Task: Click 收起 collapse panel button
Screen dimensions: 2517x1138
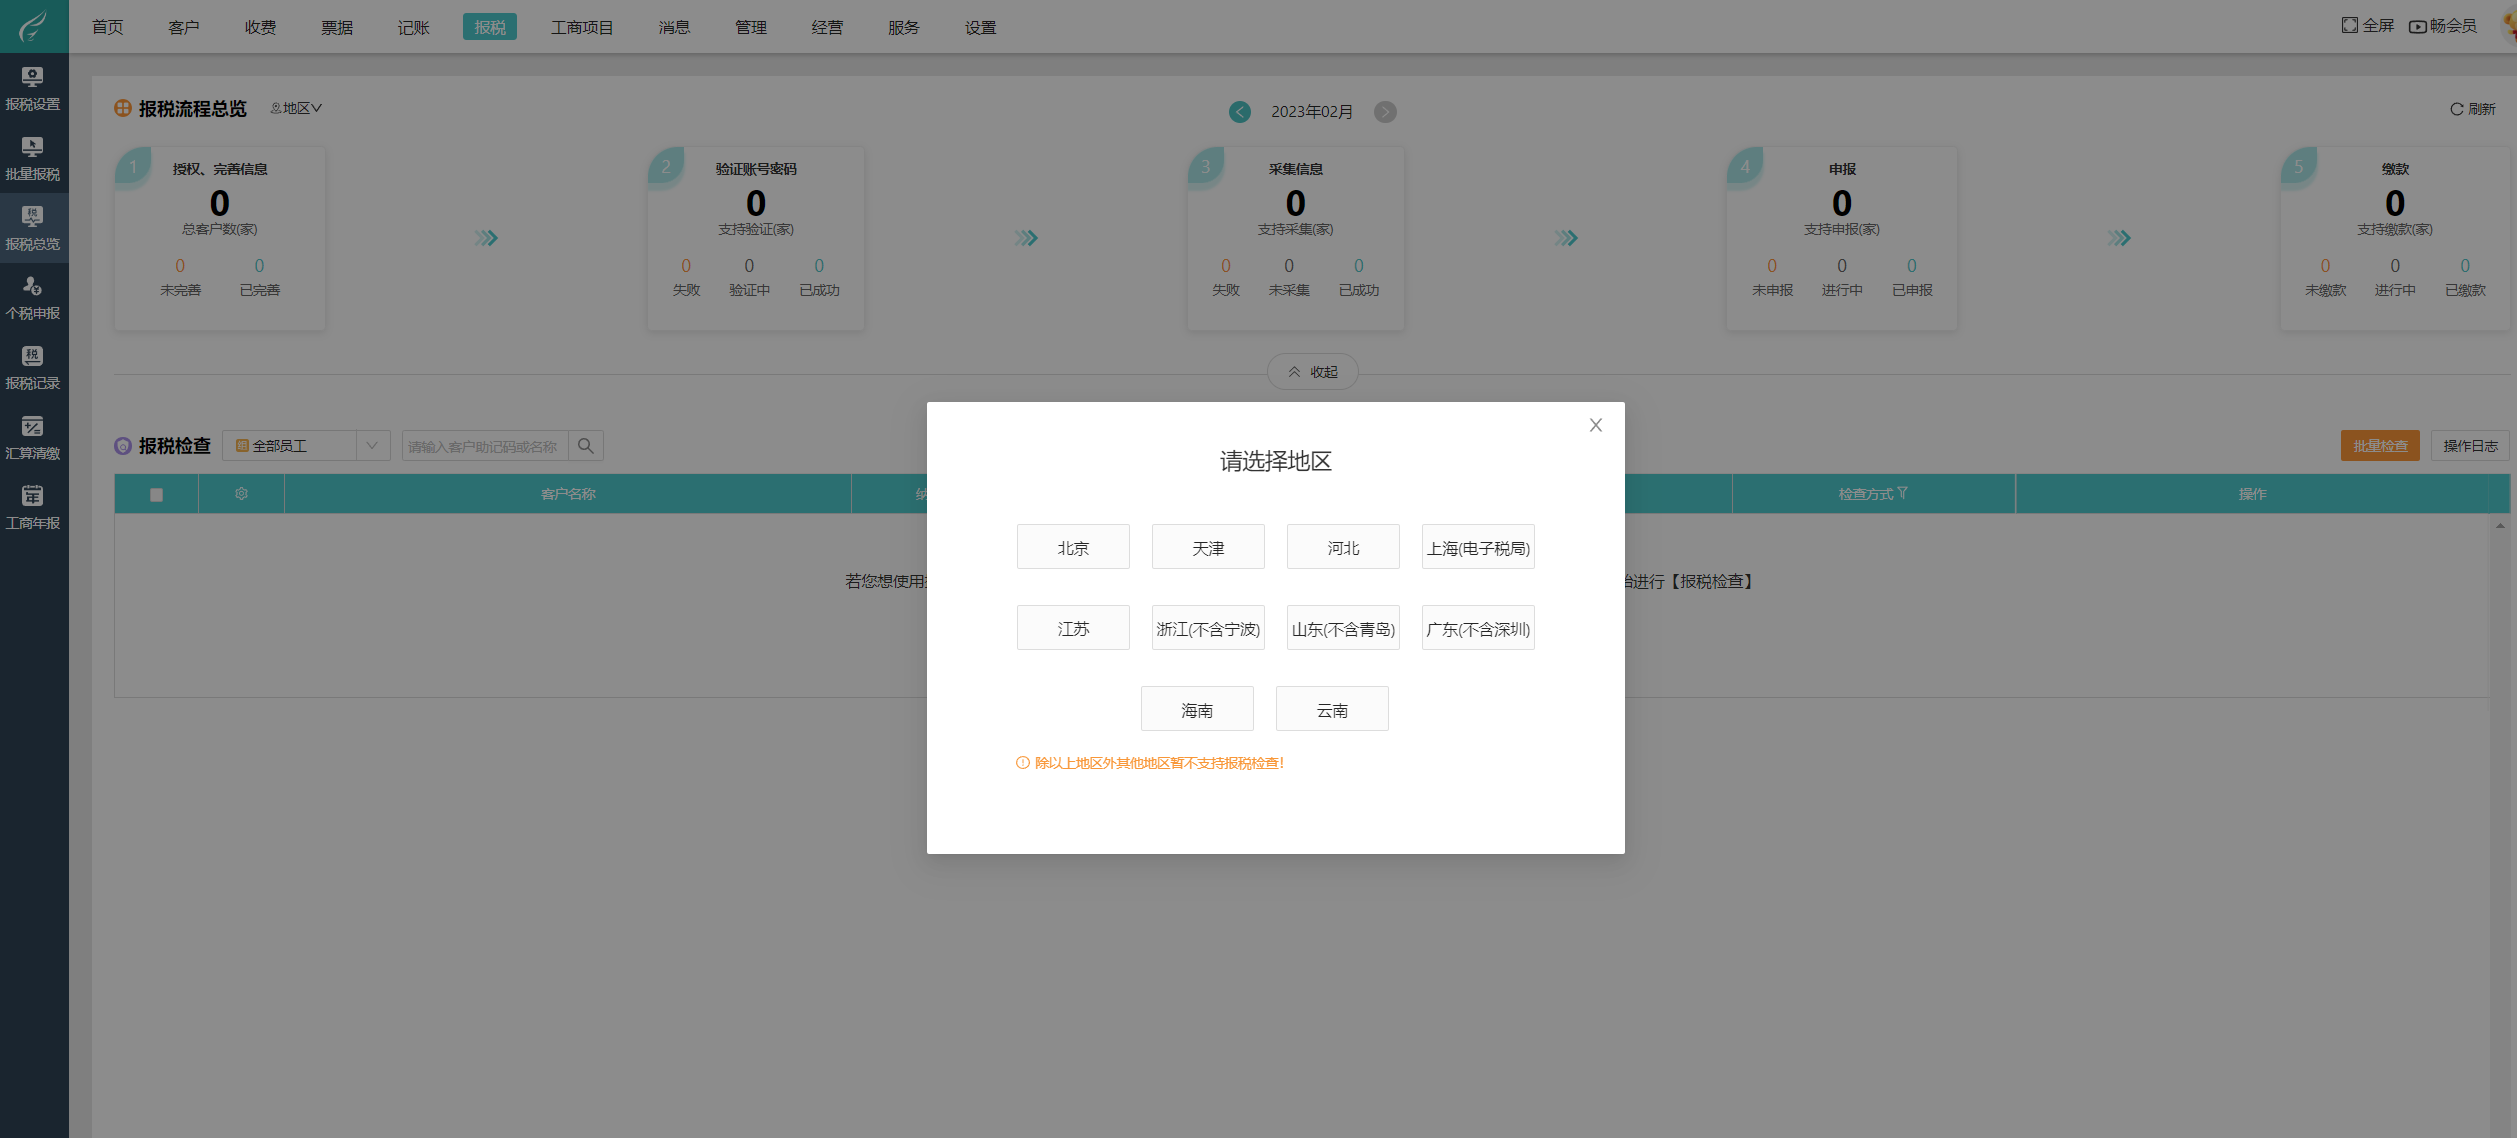Action: (x=1316, y=372)
